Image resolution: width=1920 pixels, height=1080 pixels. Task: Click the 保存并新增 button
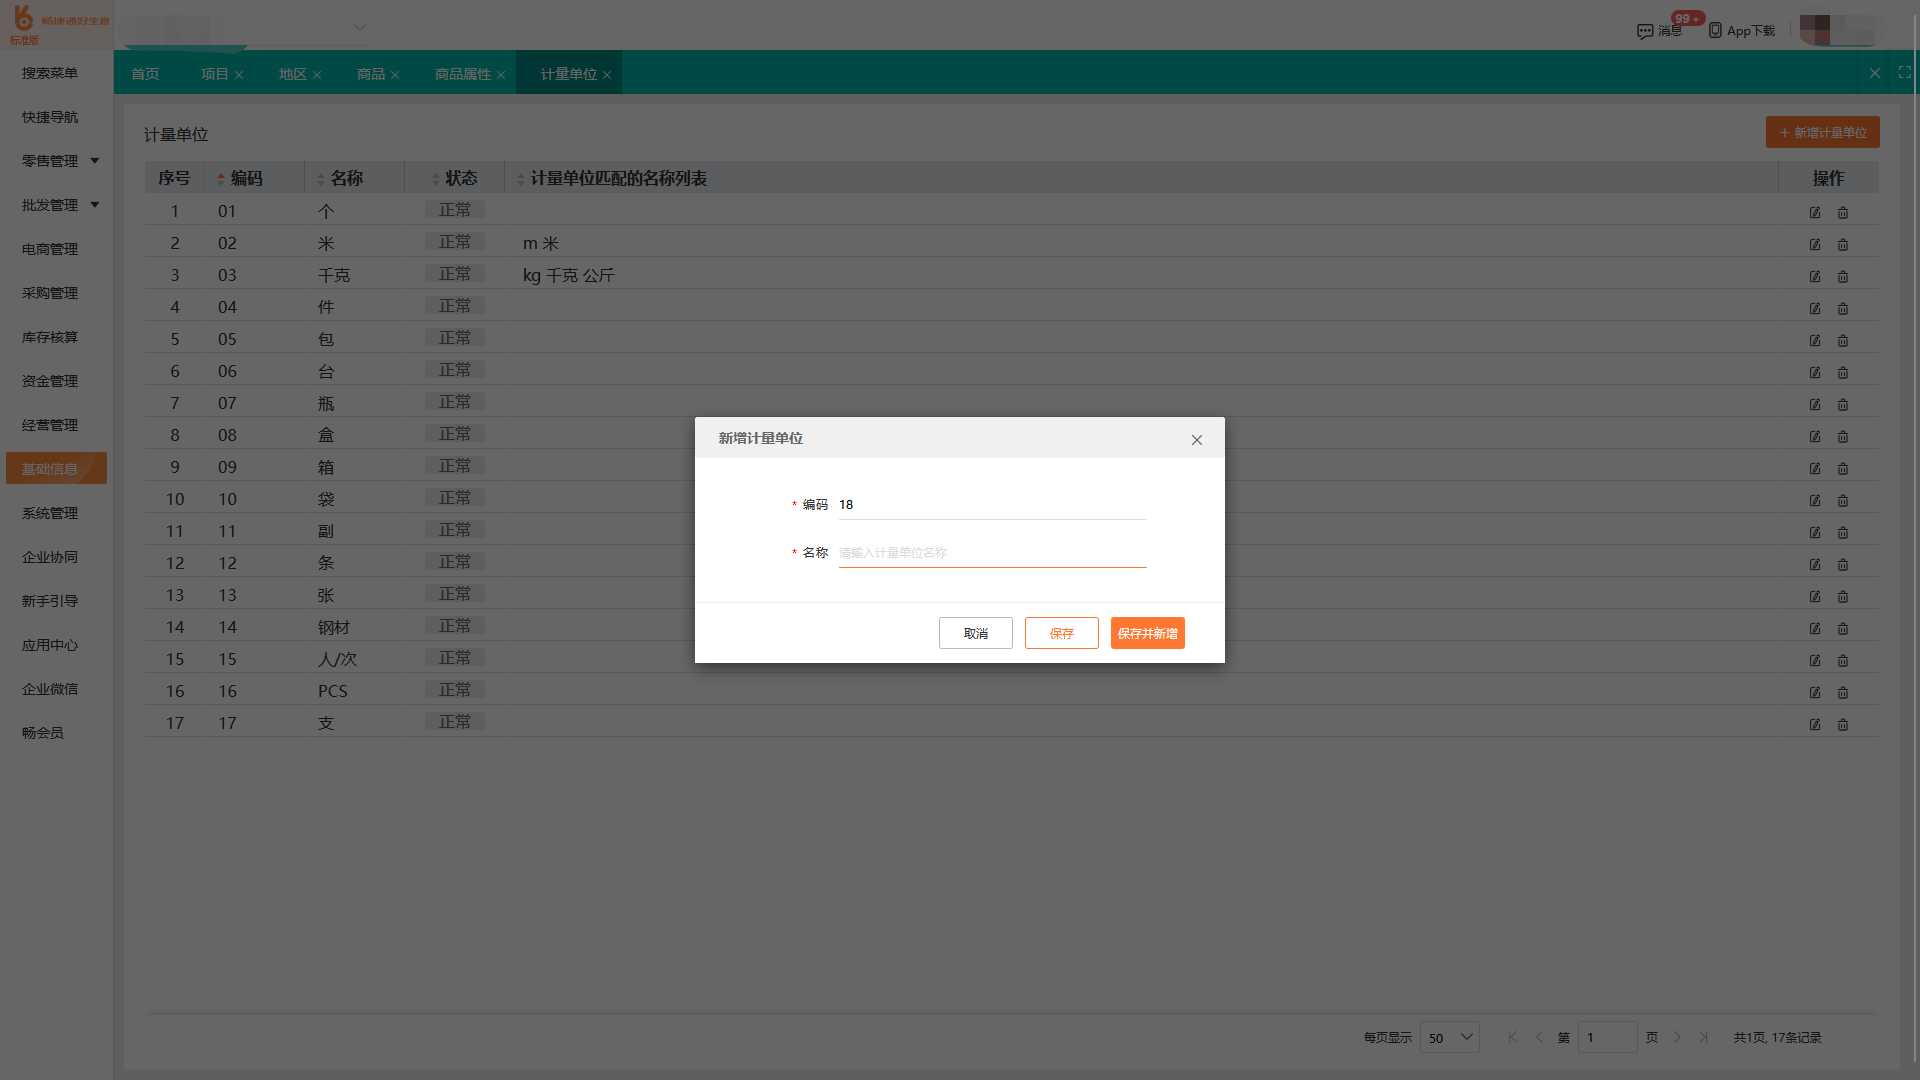pyautogui.click(x=1146, y=633)
